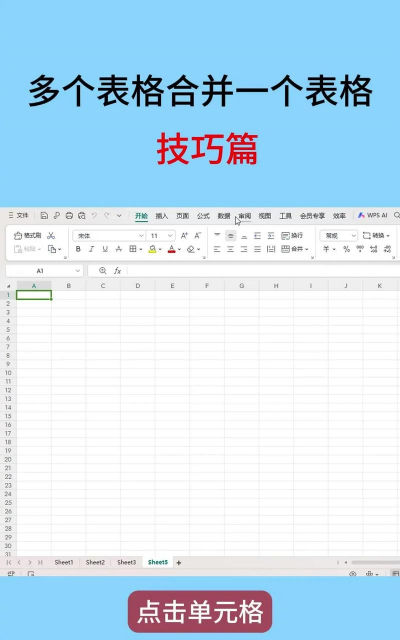Apply the percent % style
The height and width of the screenshot is (640, 400).
pos(347,249)
